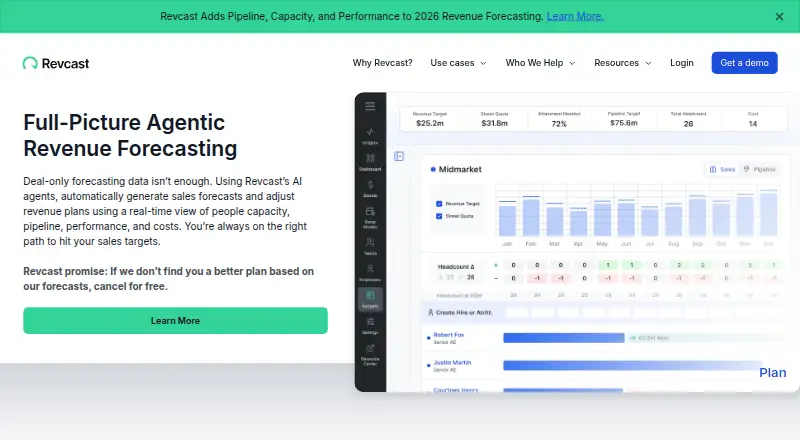
Task: Open the Why Revcast? page
Action: point(382,63)
